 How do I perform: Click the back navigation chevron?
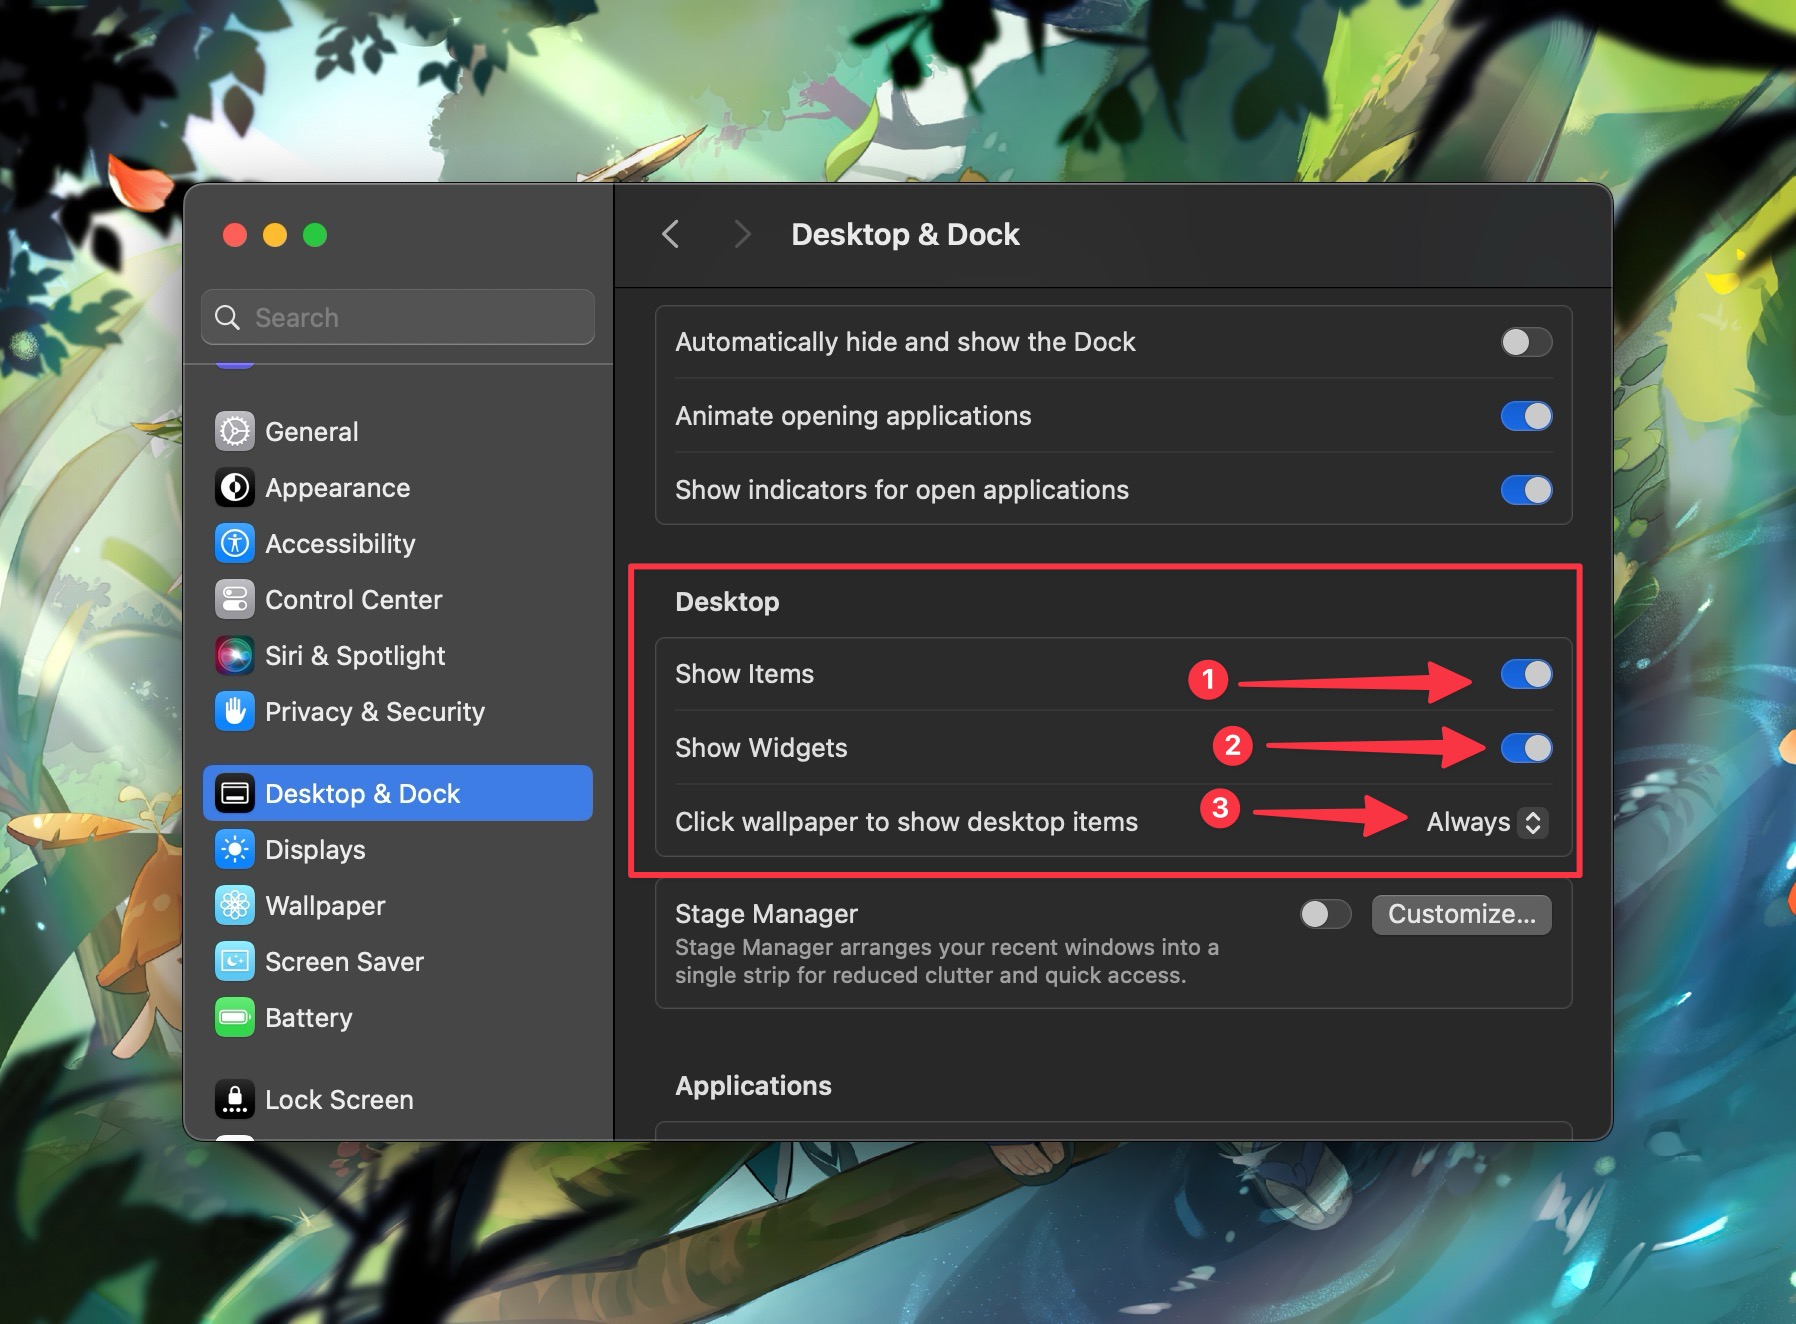[670, 234]
